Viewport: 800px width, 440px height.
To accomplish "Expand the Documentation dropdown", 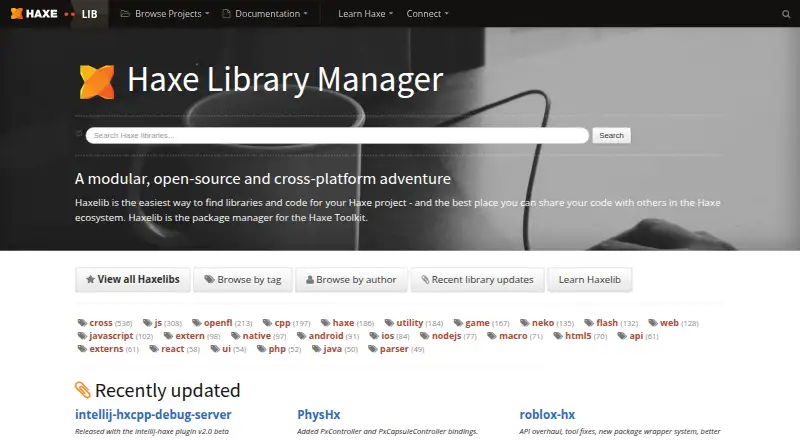I will pos(265,14).
